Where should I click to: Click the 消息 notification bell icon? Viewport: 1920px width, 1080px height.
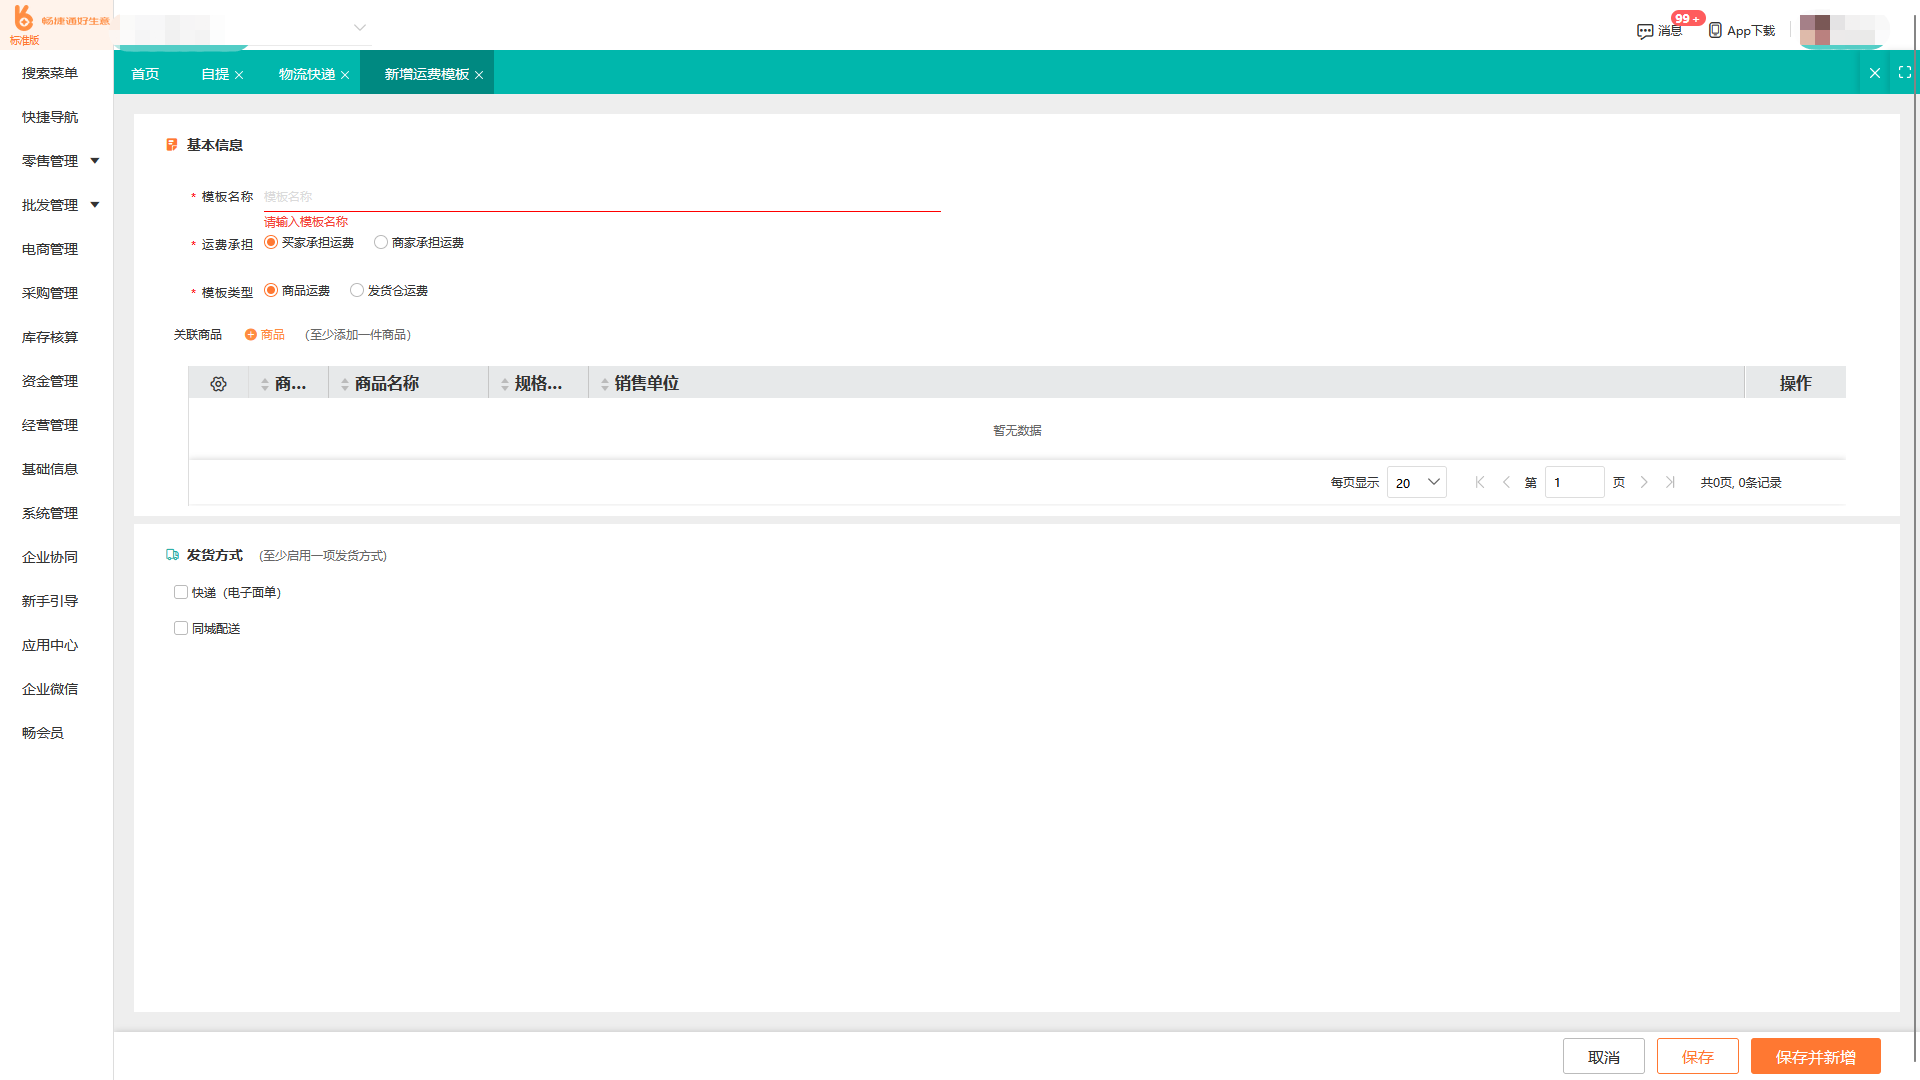(1658, 29)
